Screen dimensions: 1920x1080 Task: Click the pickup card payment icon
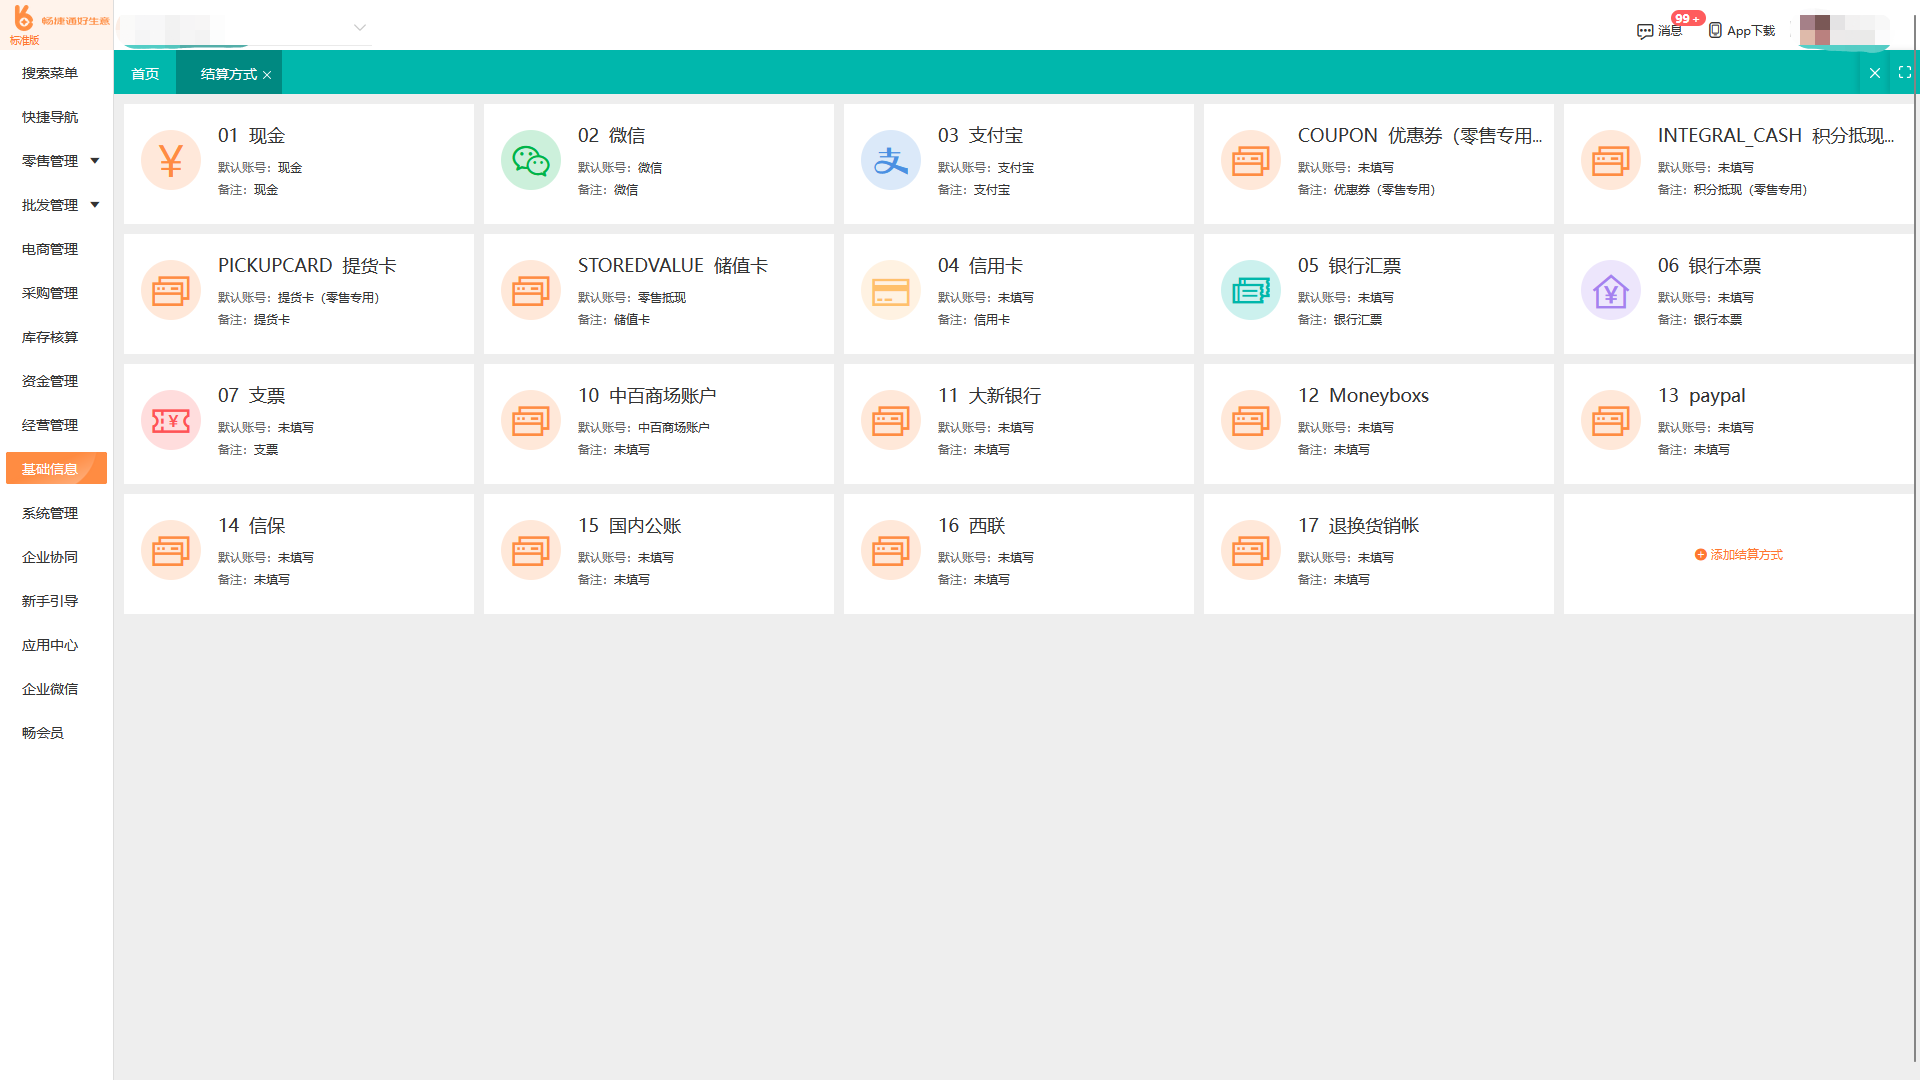point(170,289)
